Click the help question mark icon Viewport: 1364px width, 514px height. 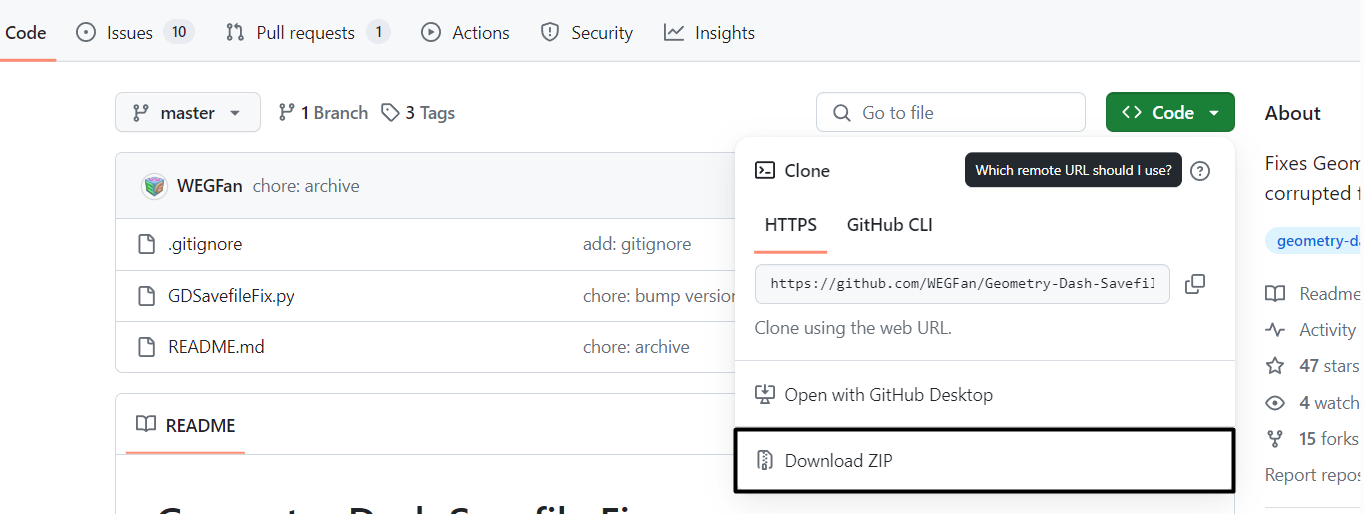[1201, 171]
